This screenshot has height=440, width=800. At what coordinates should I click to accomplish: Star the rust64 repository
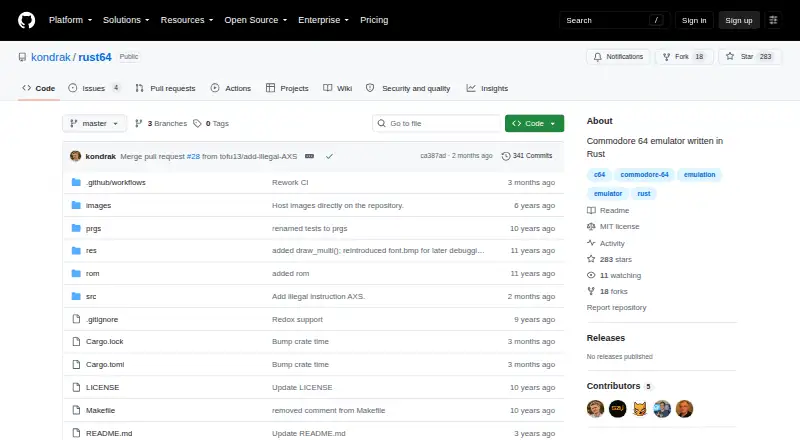pos(749,57)
